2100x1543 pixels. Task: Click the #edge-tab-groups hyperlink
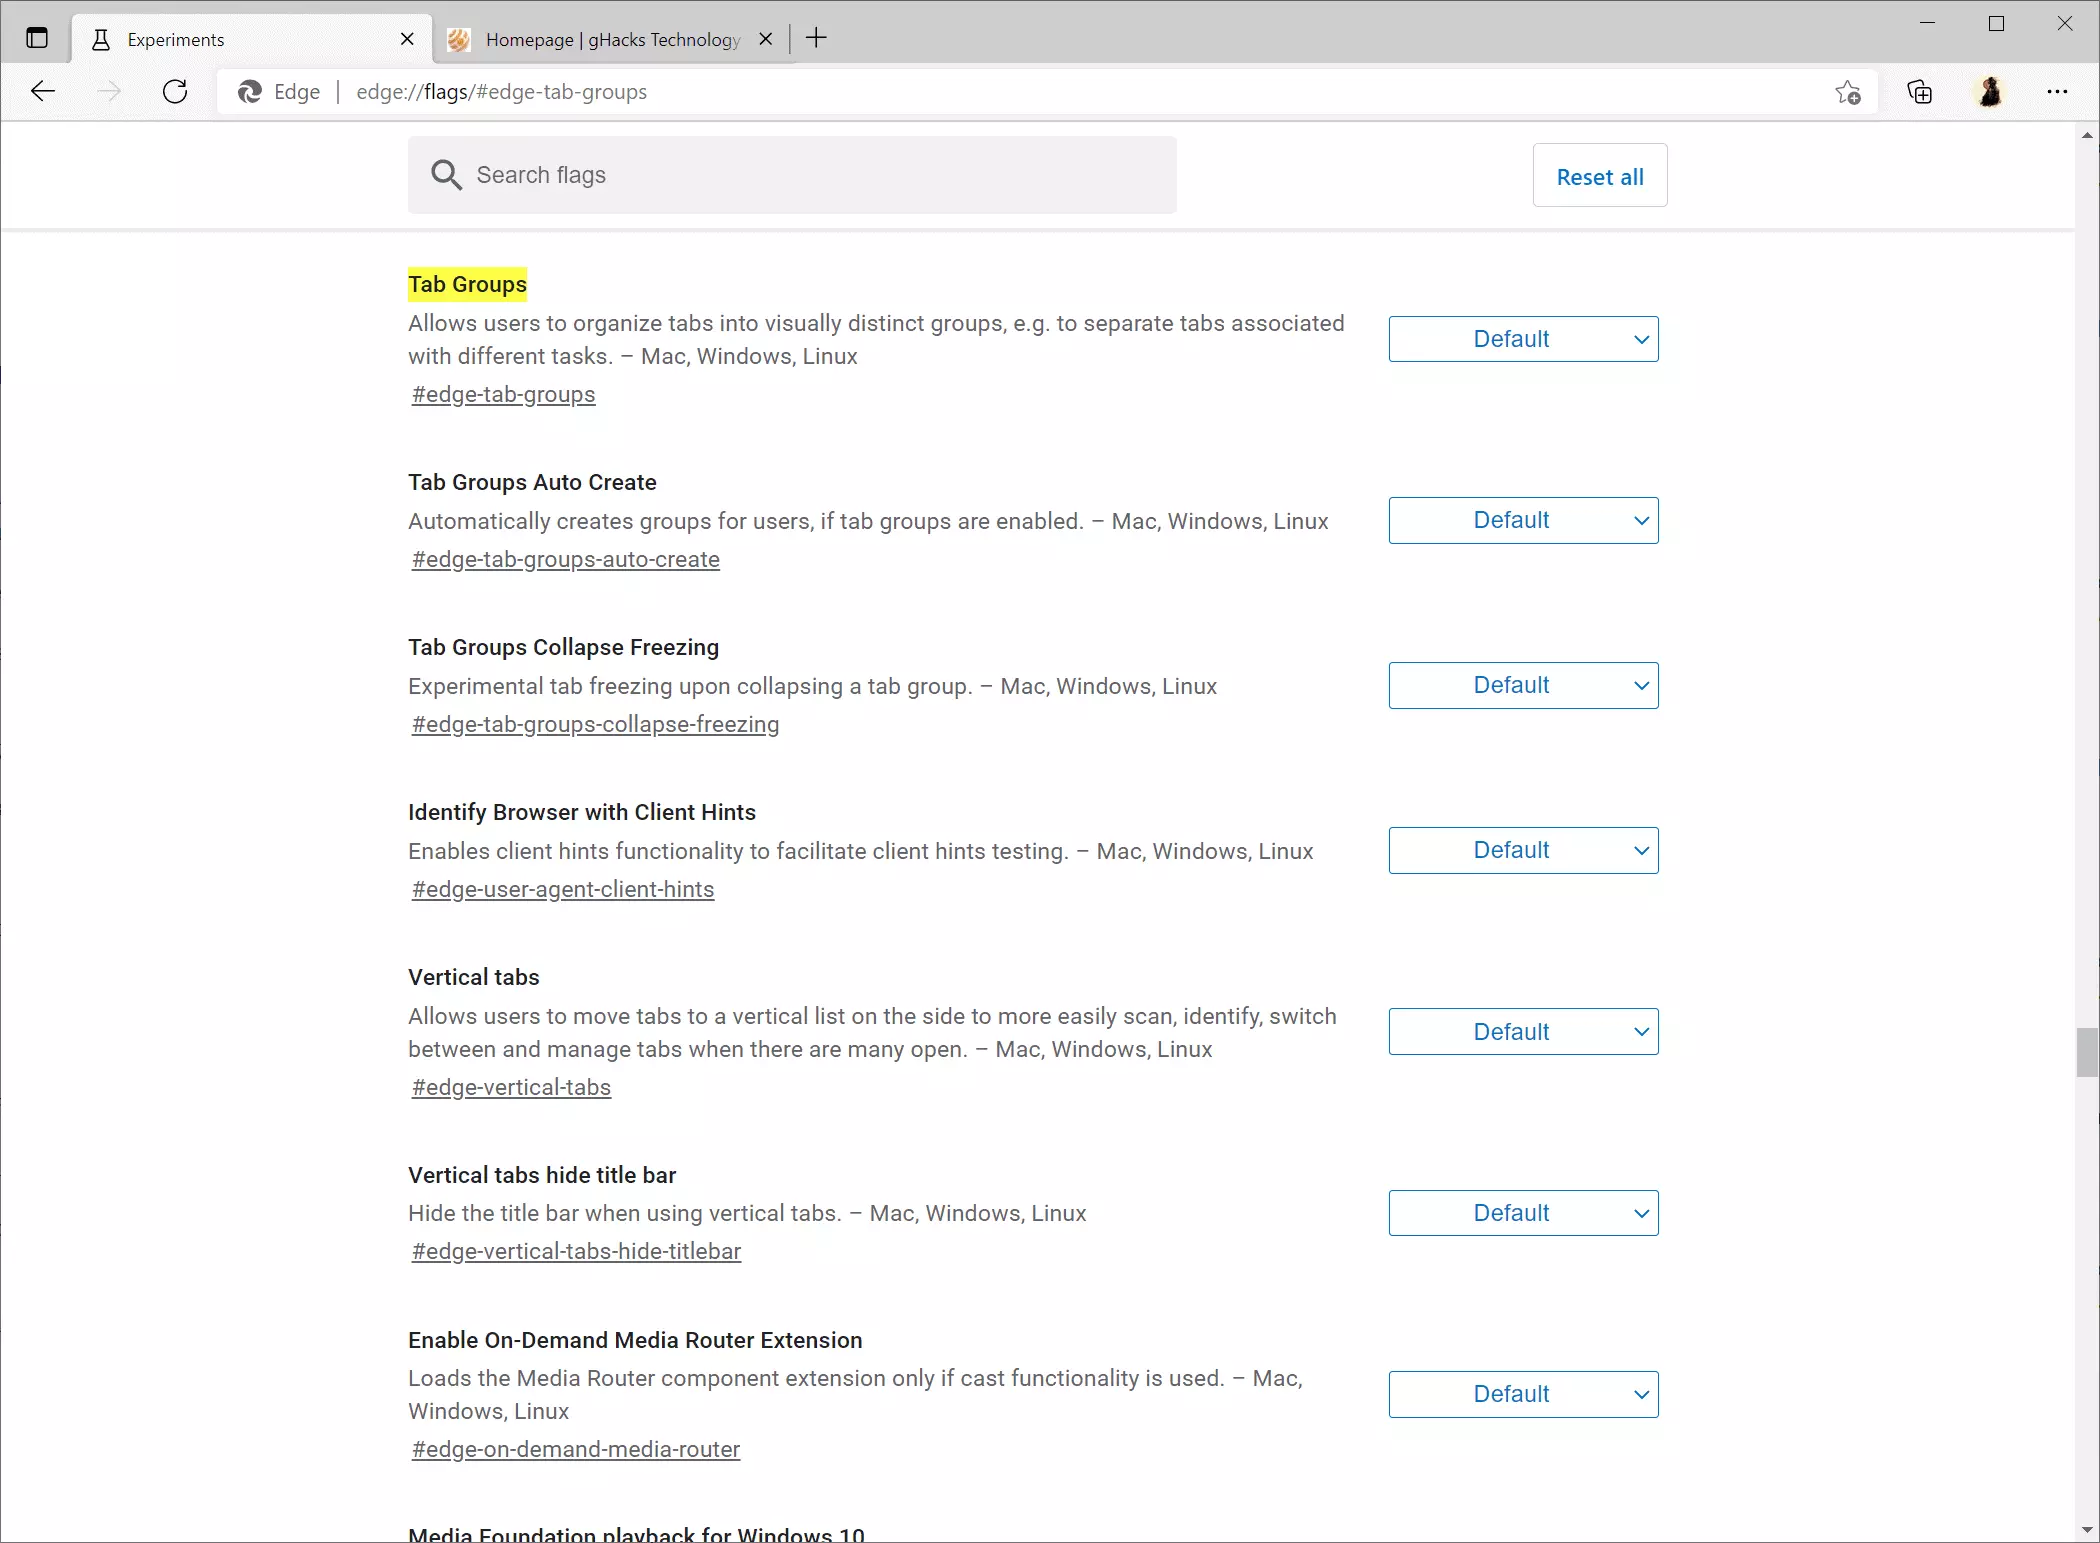502,393
